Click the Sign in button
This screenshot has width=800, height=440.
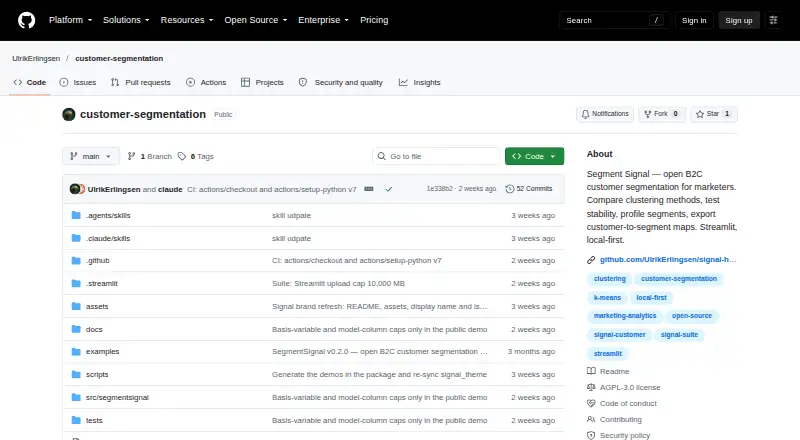coord(694,20)
